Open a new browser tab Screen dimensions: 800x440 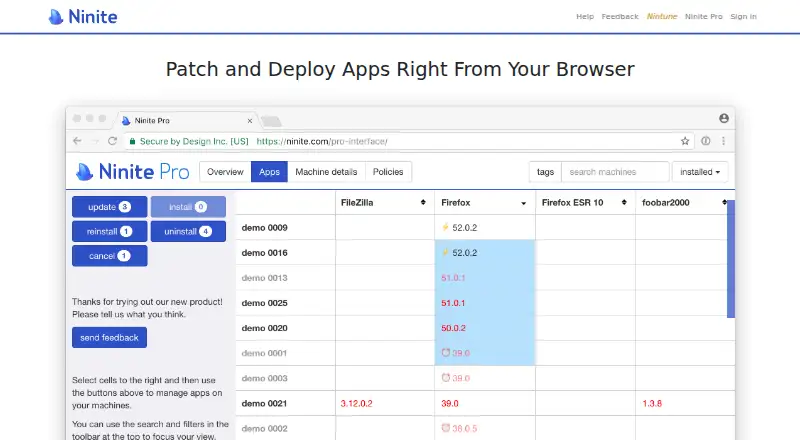pyautogui.click(x=271, y=121)
